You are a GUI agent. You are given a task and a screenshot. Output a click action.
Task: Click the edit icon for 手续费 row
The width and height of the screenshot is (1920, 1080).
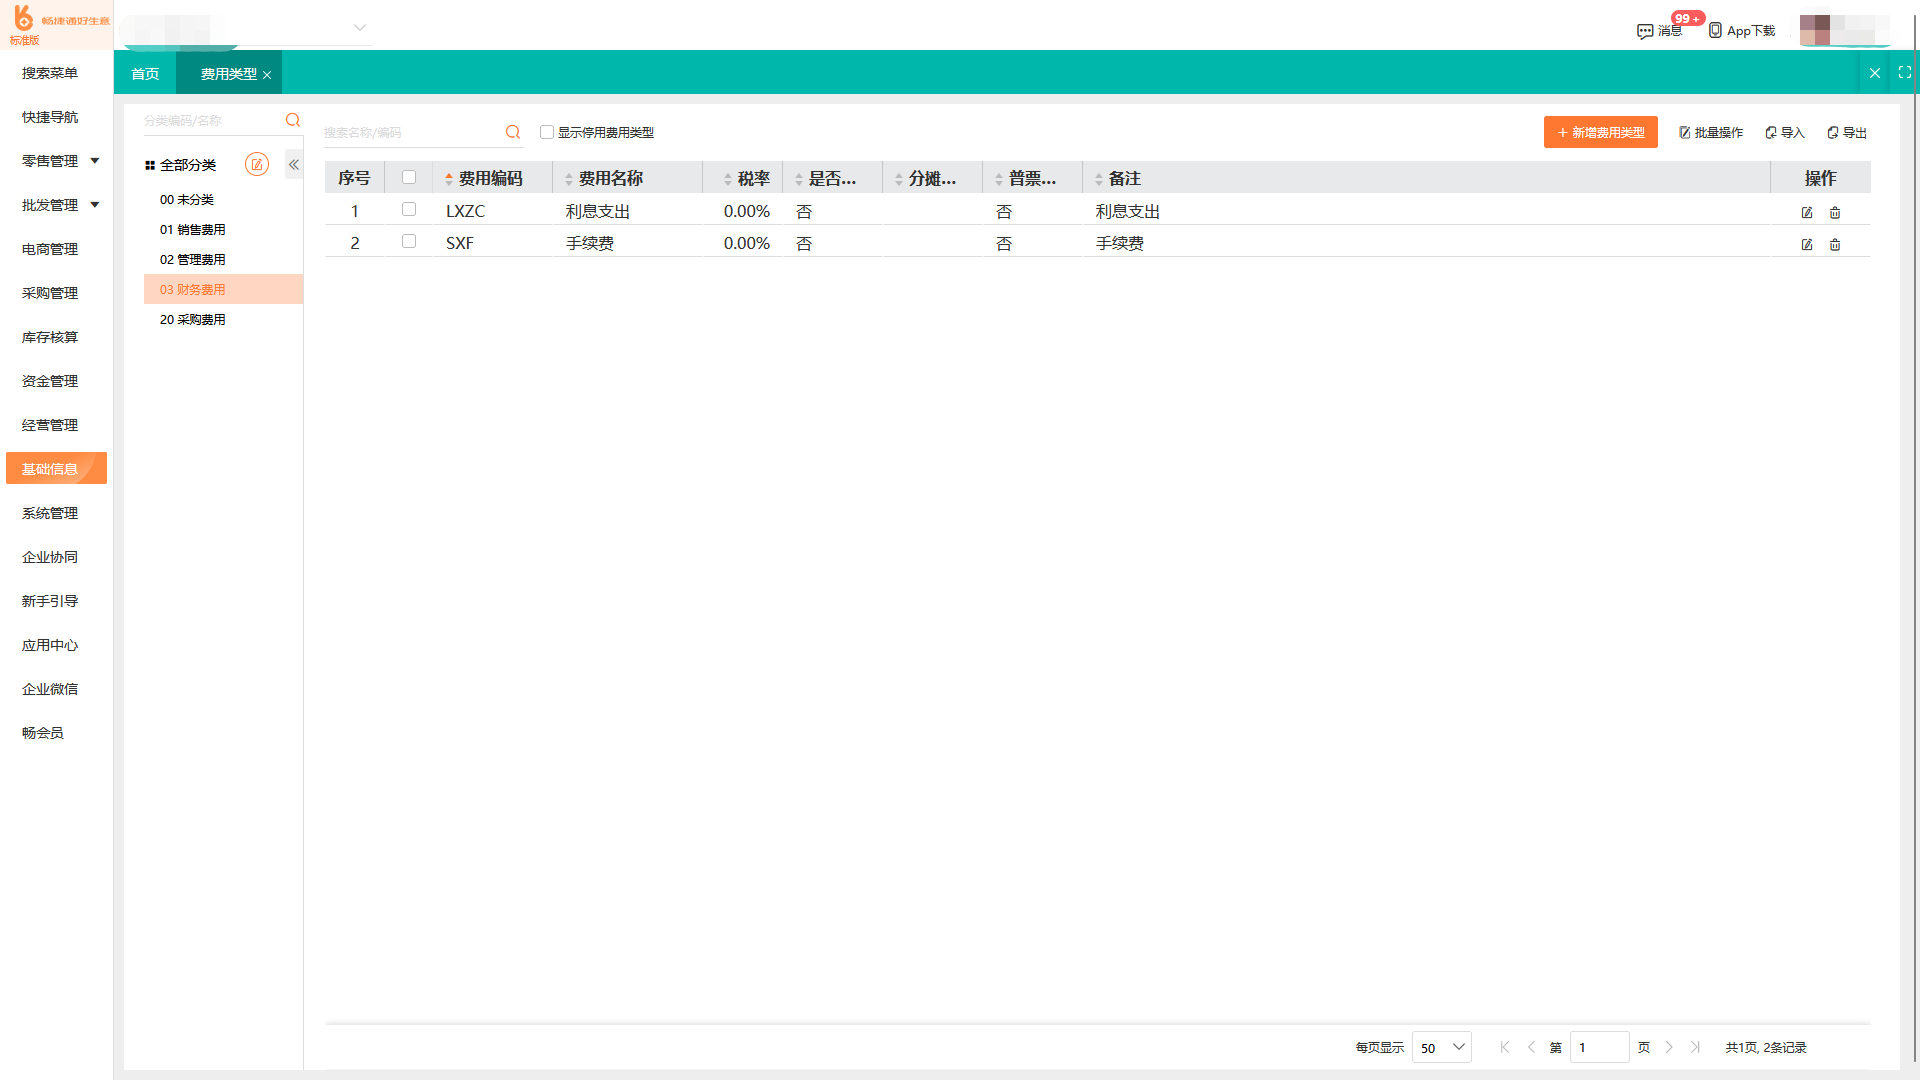coord(1807,243)
